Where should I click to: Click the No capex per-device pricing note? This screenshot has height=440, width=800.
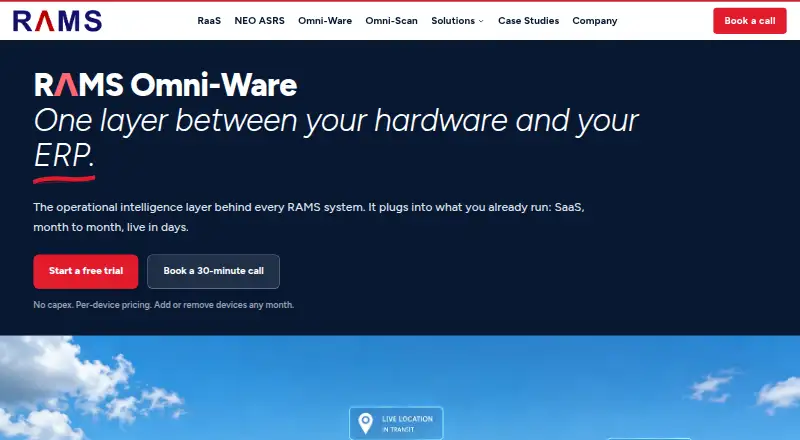[x=164, y=305]
